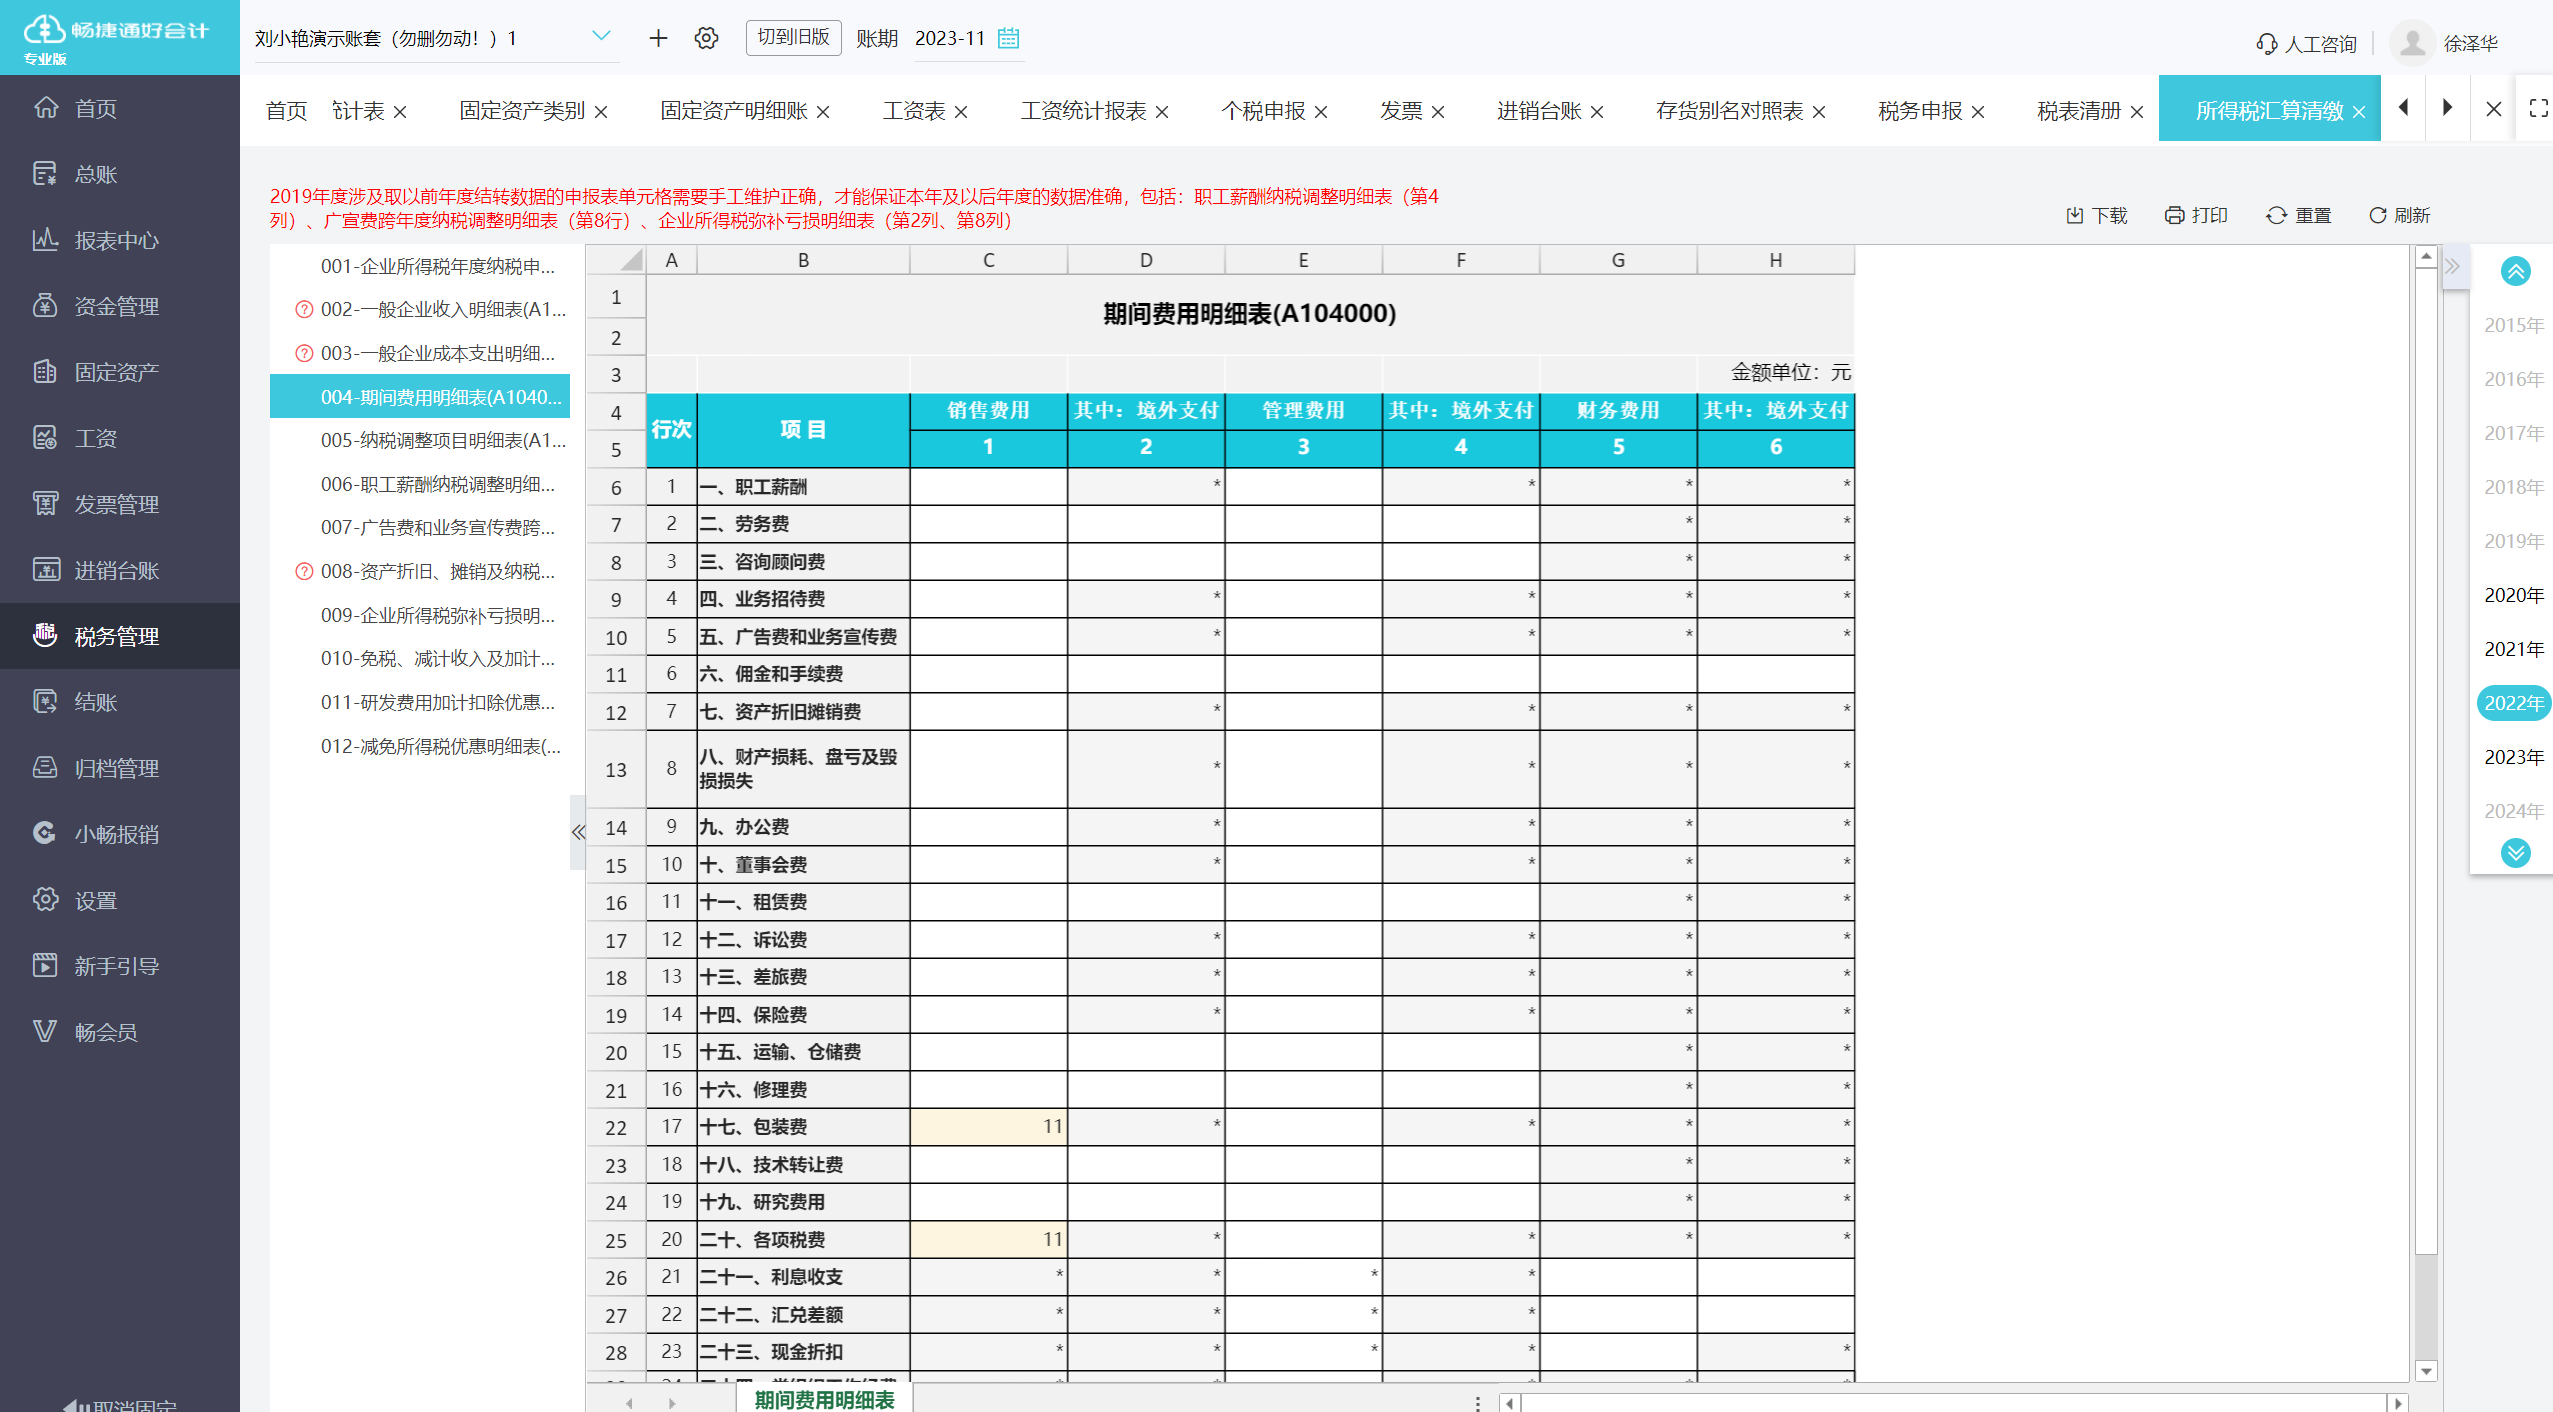The image size is (2553, 1412).
Task: Click the 税表清册 menu item
Action: pos(2072,108)
